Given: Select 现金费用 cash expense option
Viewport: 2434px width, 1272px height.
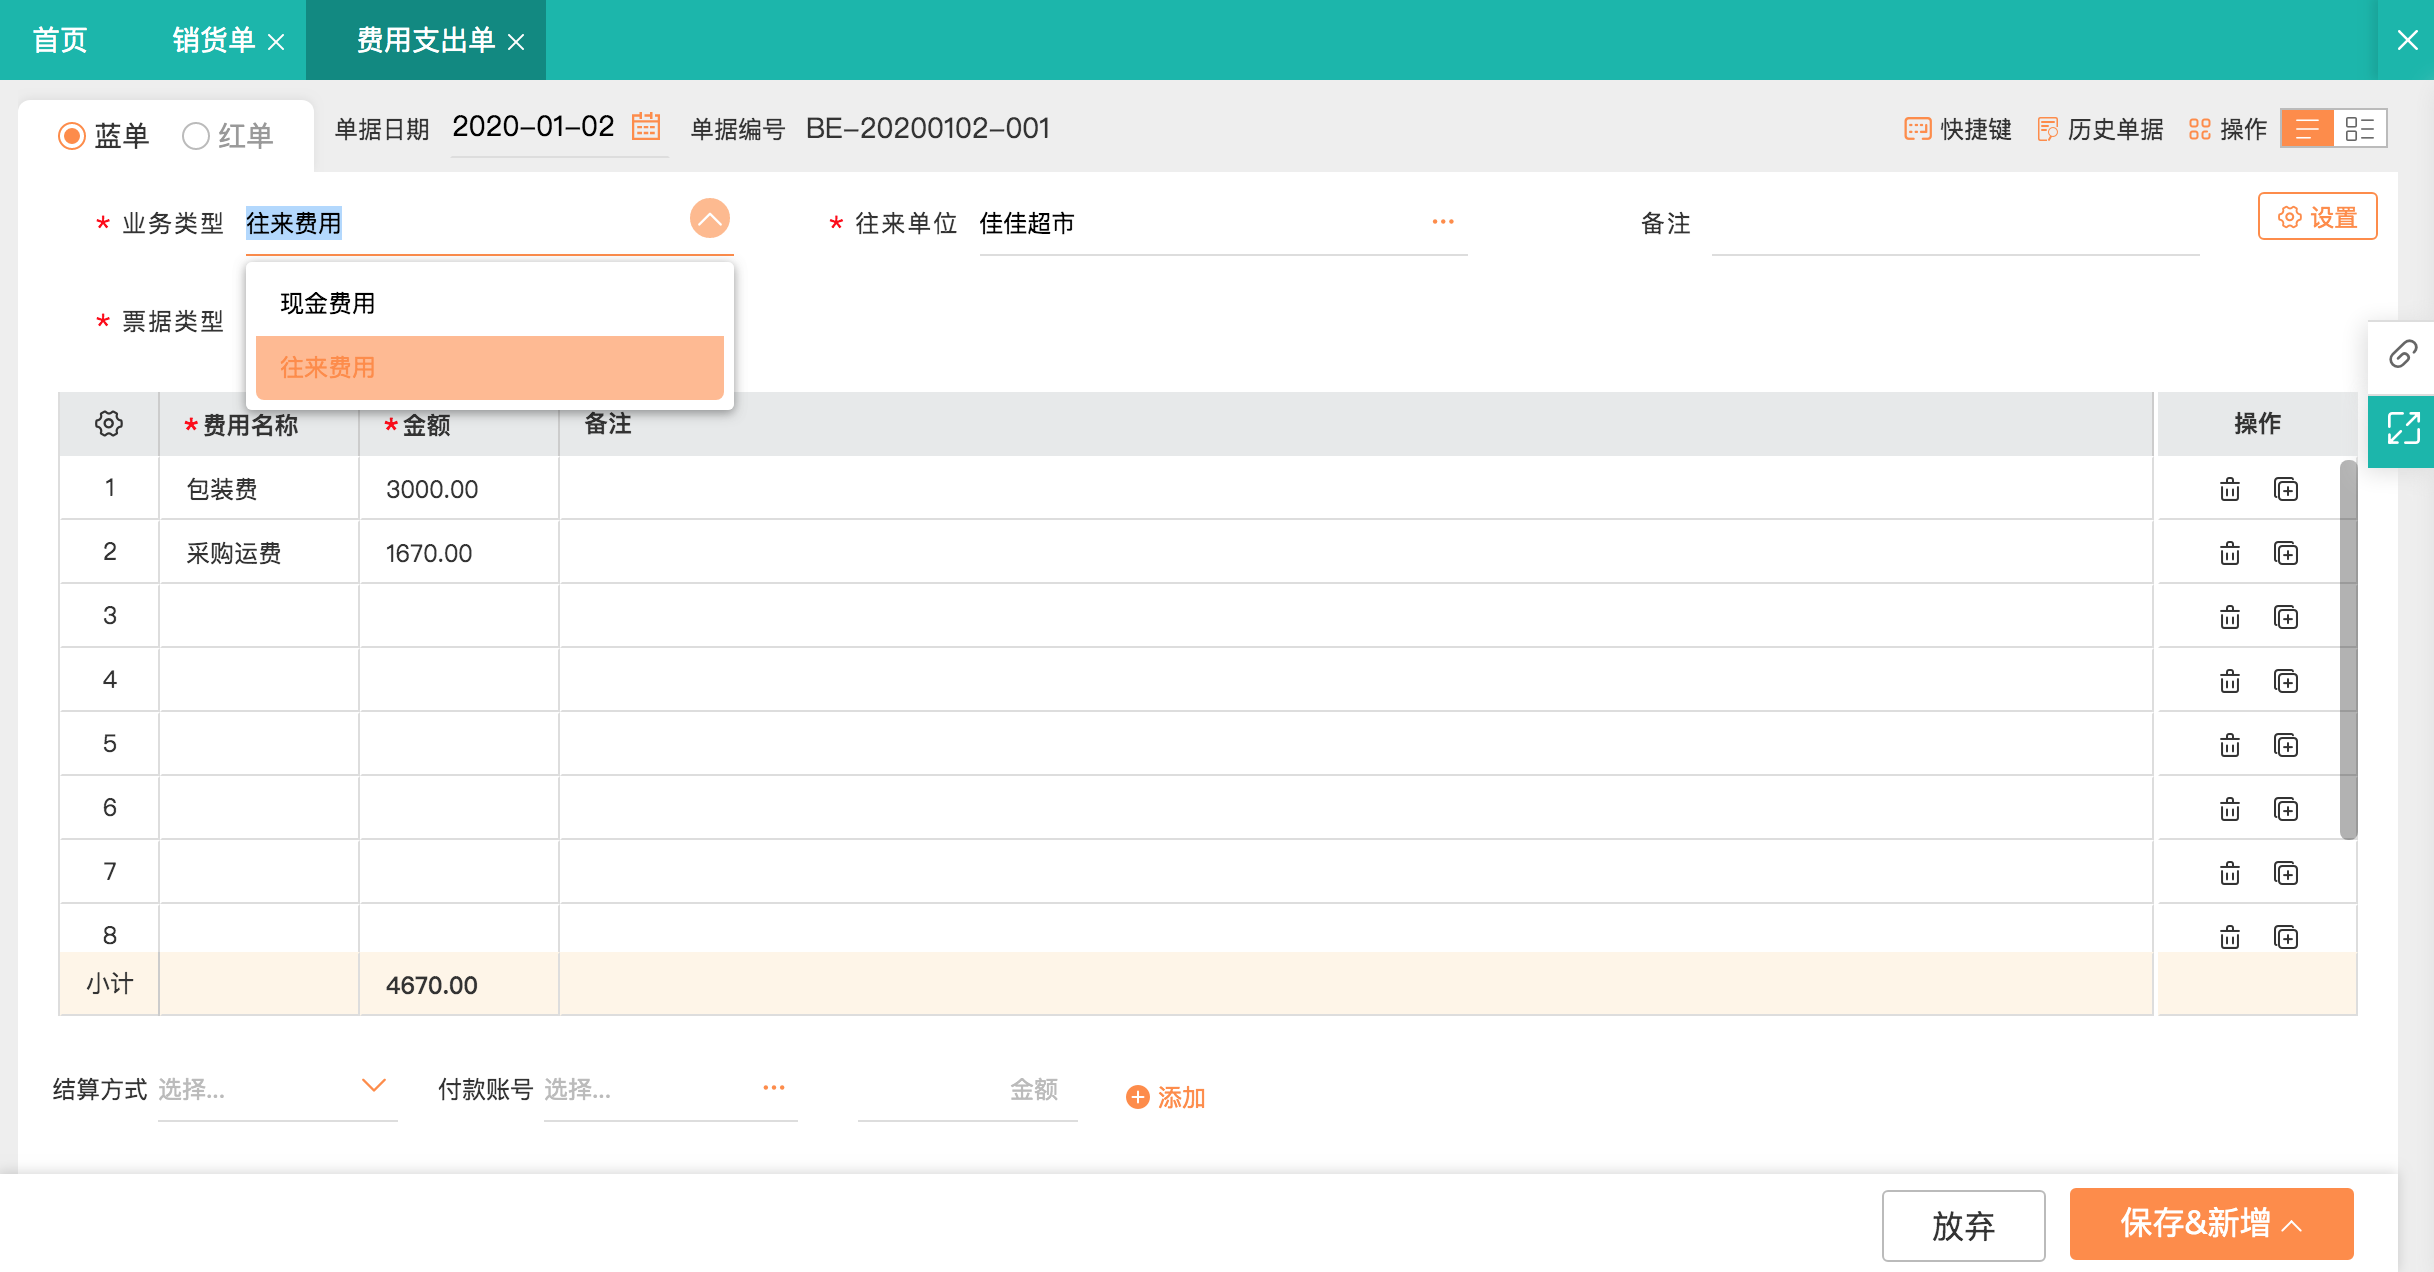Looking at the screenshot, I should 327,301.
